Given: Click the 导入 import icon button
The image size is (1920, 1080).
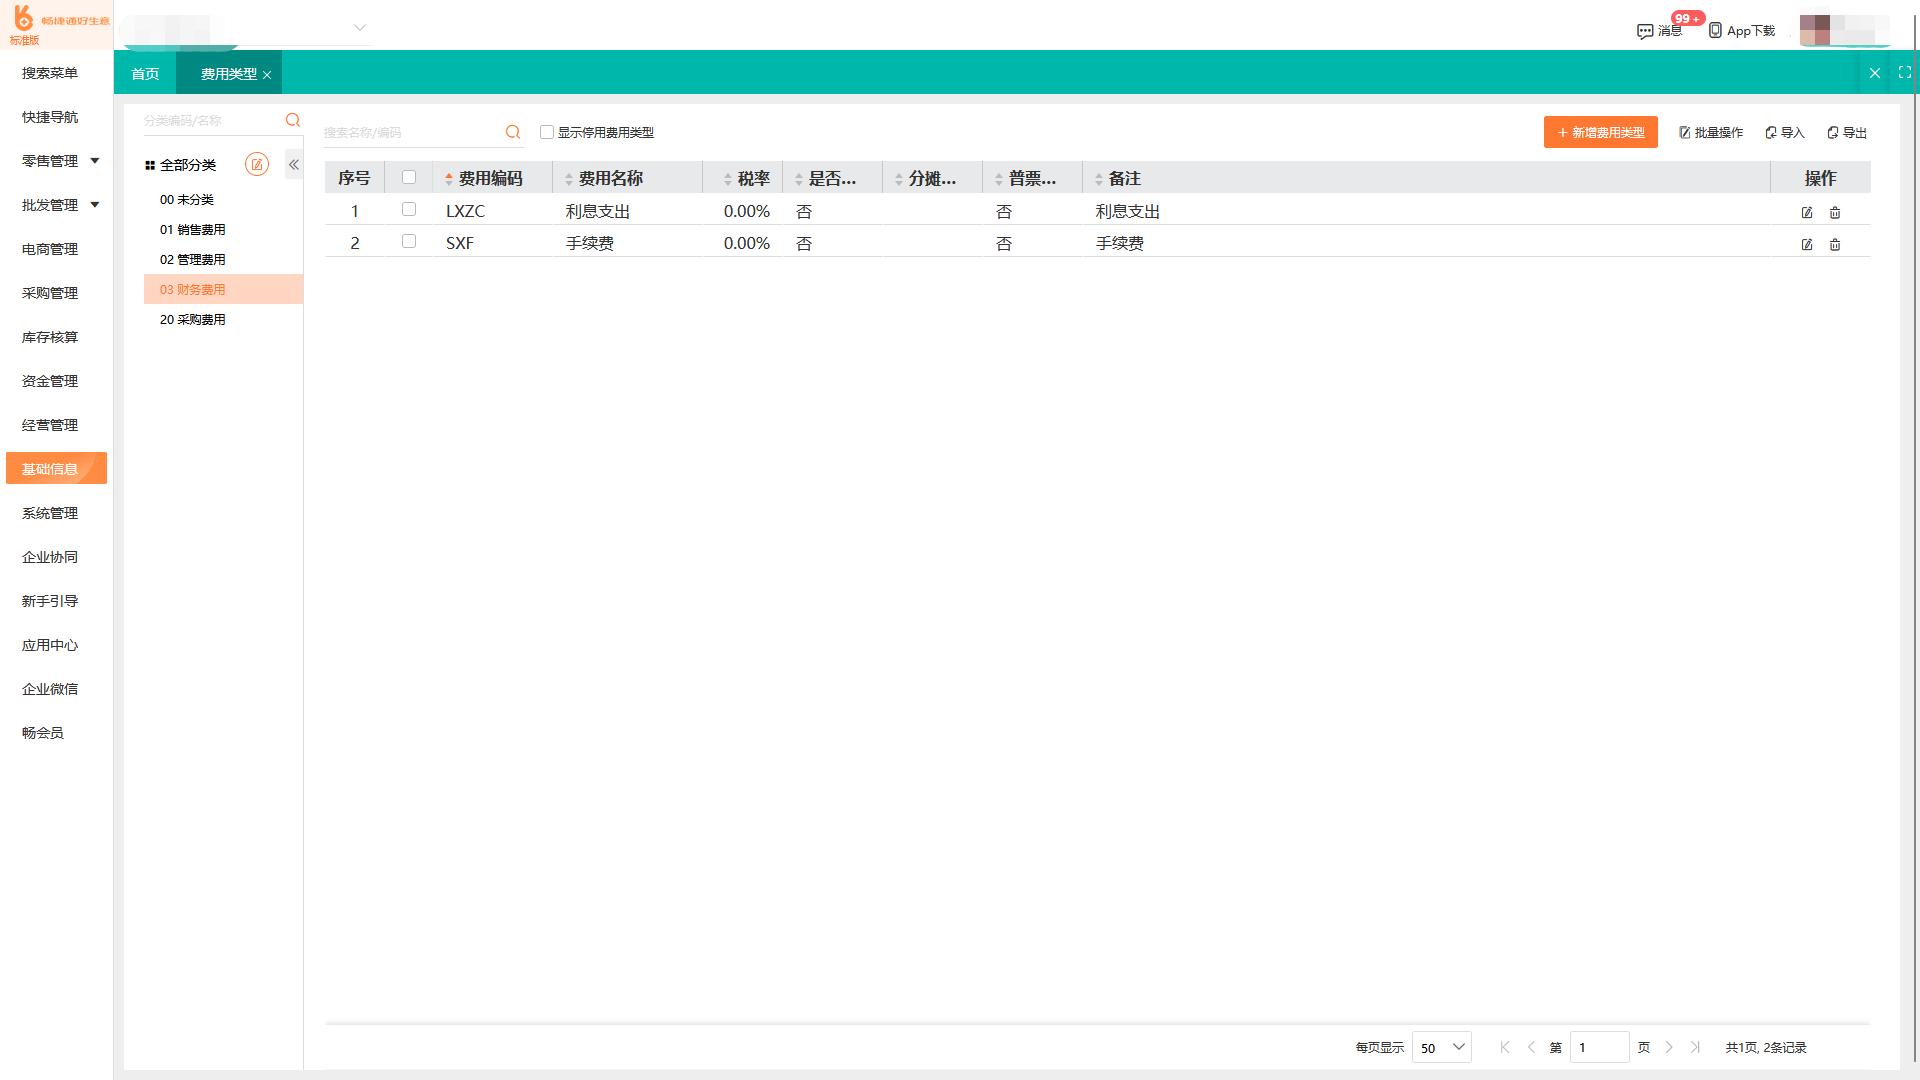Looking at the screenshot, I should pos(1787,131).
